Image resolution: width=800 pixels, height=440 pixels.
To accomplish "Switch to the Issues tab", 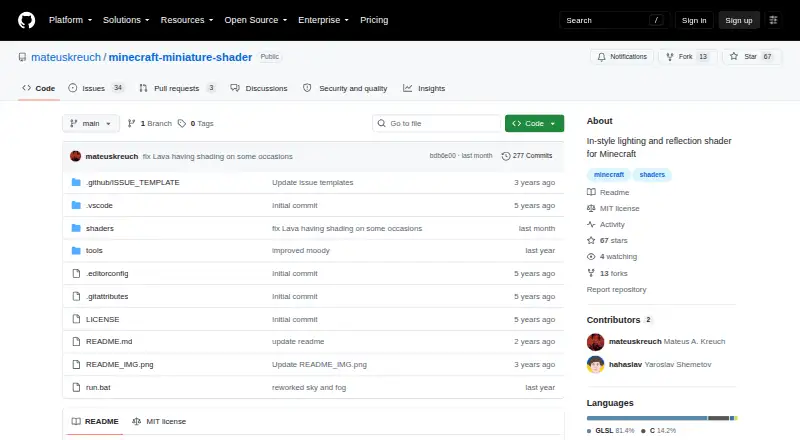I will click(96, 88).
